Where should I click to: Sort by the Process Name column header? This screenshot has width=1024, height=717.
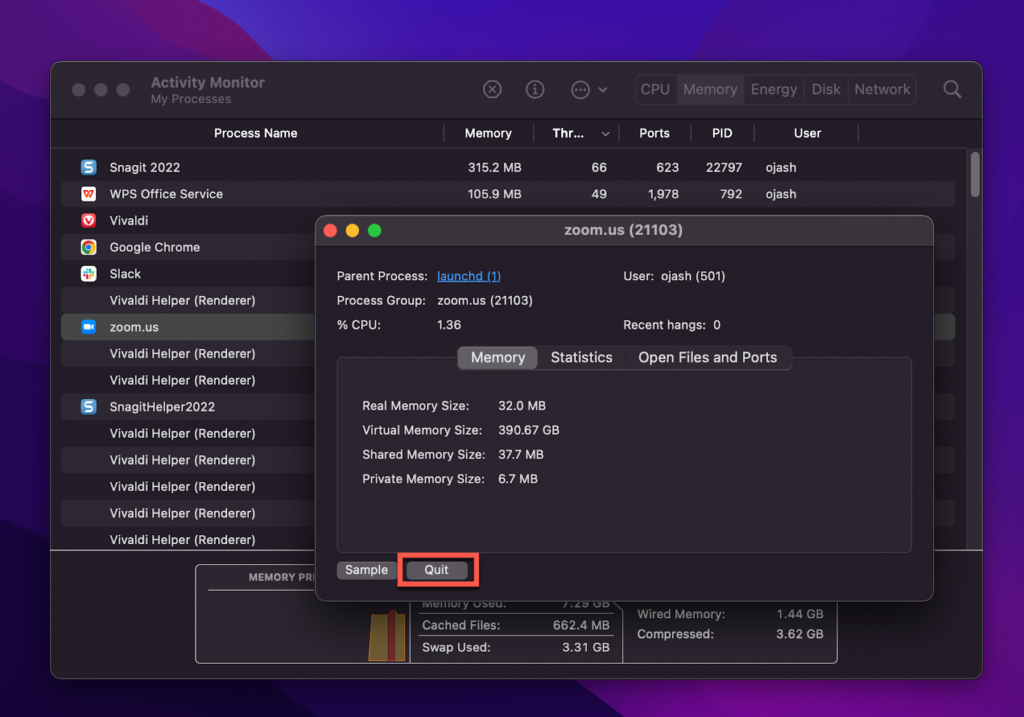255,133
